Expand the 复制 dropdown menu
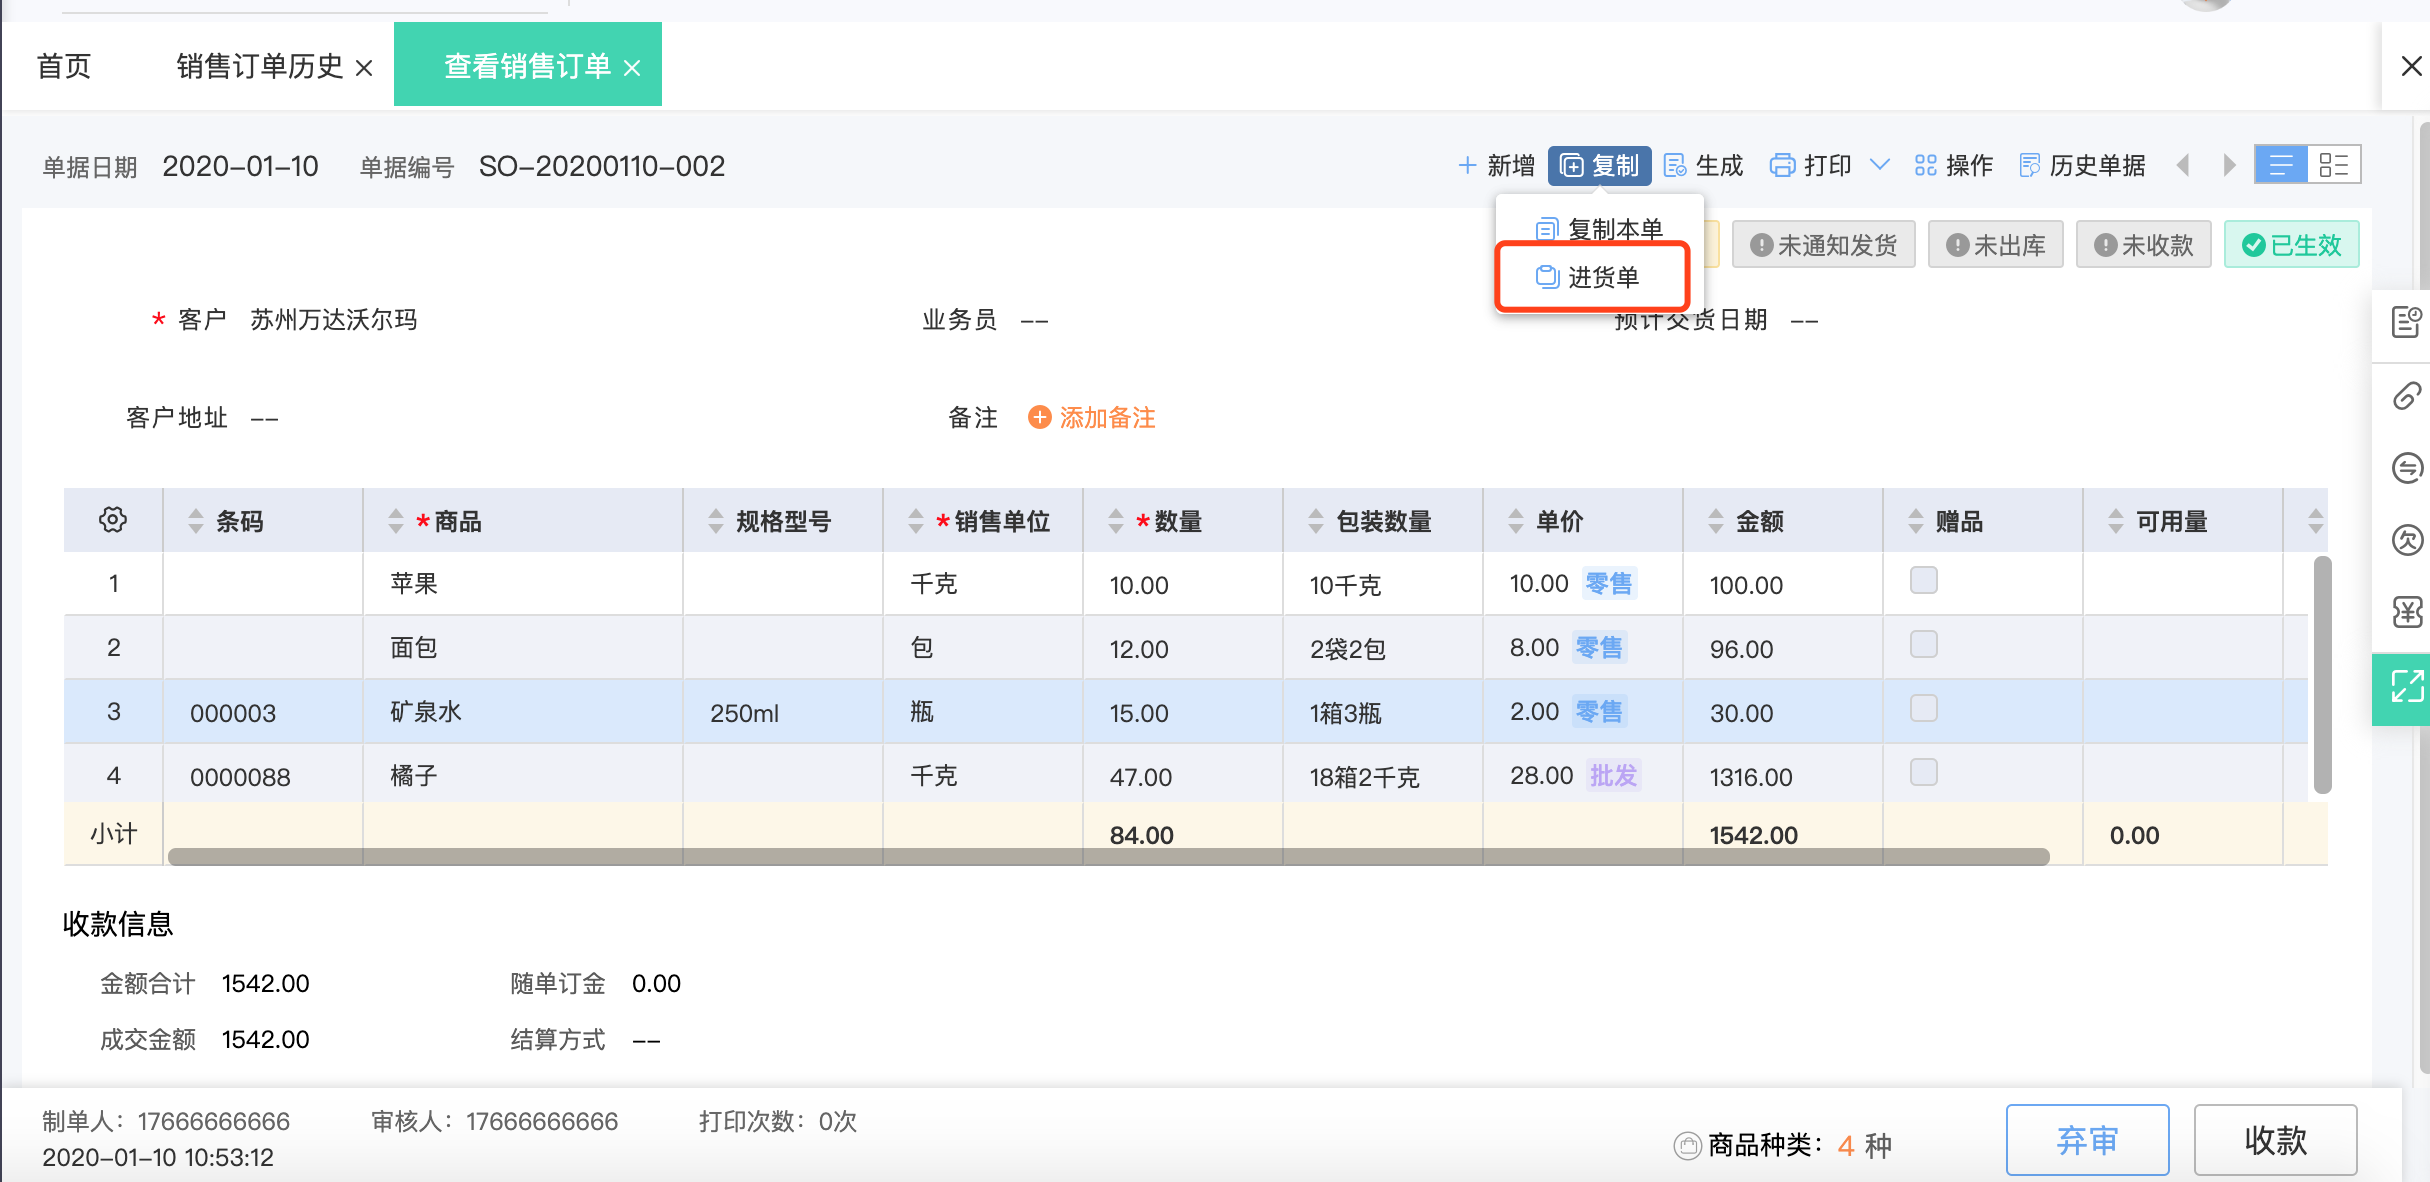2430x1182 pixels. [1596, 166]
